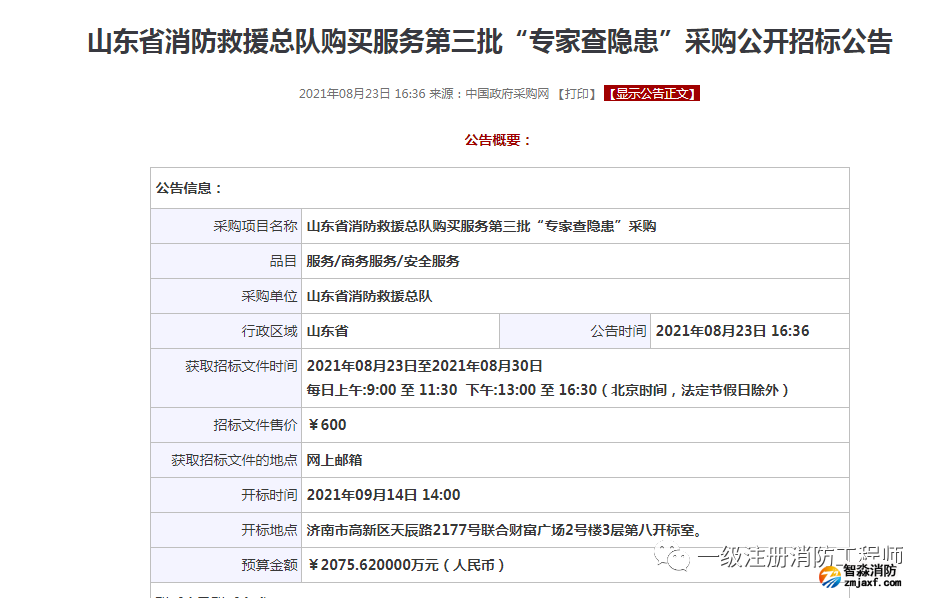Viewport: 934px width, 598px height.
Task: Click the 公告时间 value 2021年08月23日 16:36
Action: (732, 331)
